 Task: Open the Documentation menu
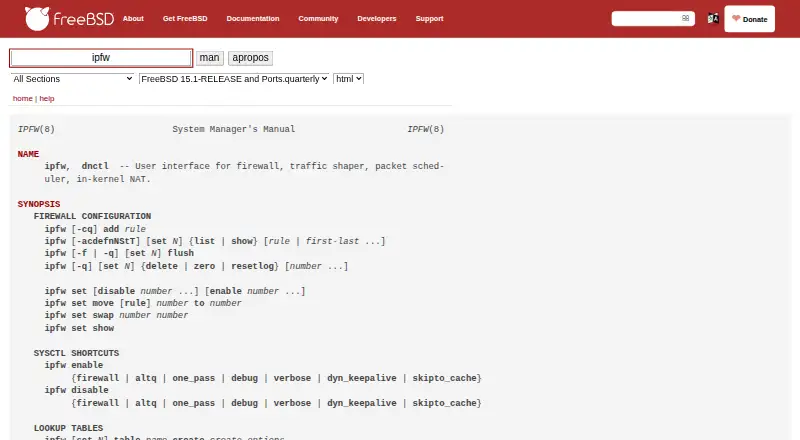click(253, 18)
